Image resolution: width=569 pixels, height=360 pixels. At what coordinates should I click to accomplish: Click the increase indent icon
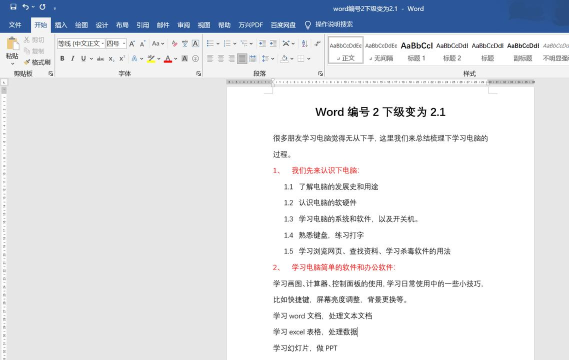[273, 44]
